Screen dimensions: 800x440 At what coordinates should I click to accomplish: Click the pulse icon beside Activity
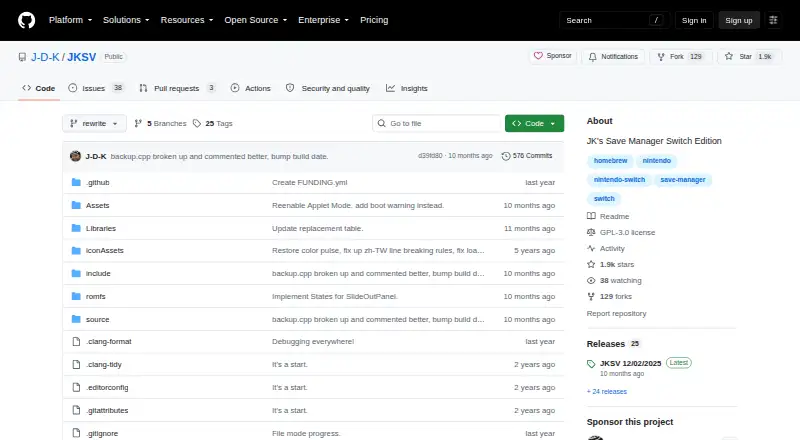pyautogui.click(x=591, y=248)
